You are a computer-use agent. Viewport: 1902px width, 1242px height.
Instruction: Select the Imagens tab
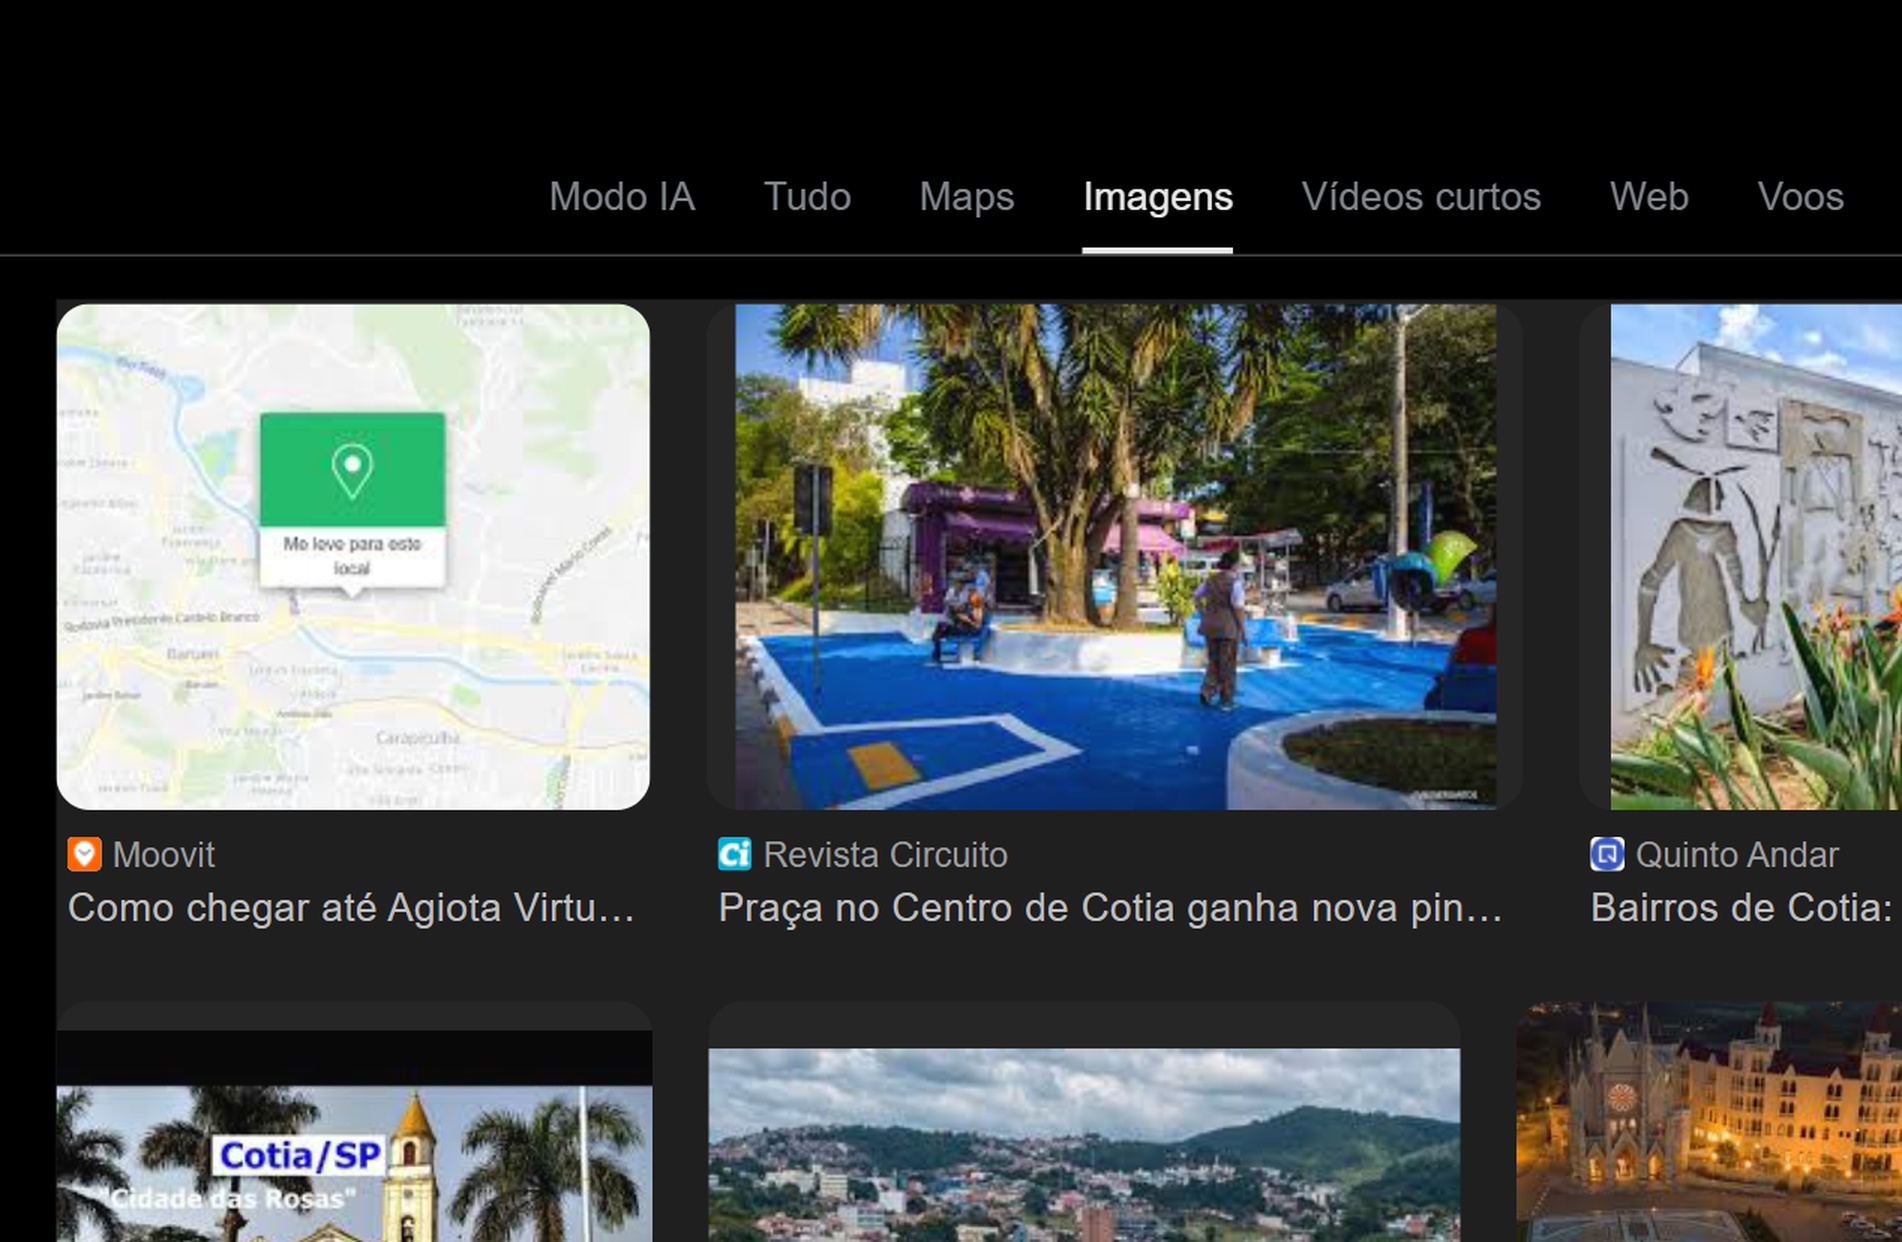tap(1157, 197)
